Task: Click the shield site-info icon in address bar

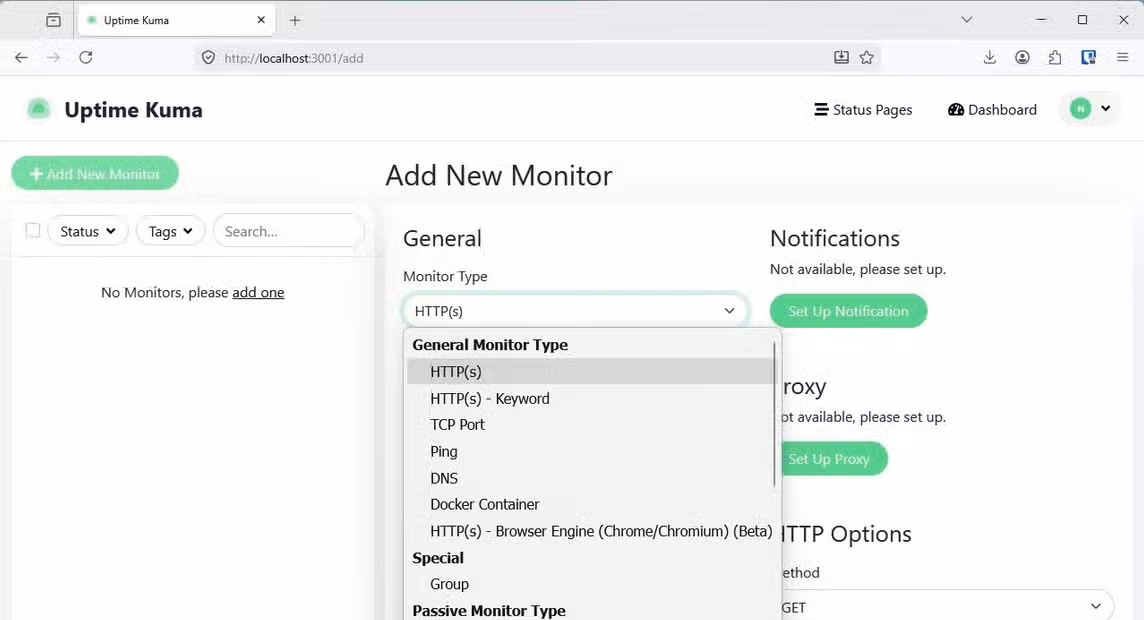Action: pyautogui.click(x=209, y=58)
